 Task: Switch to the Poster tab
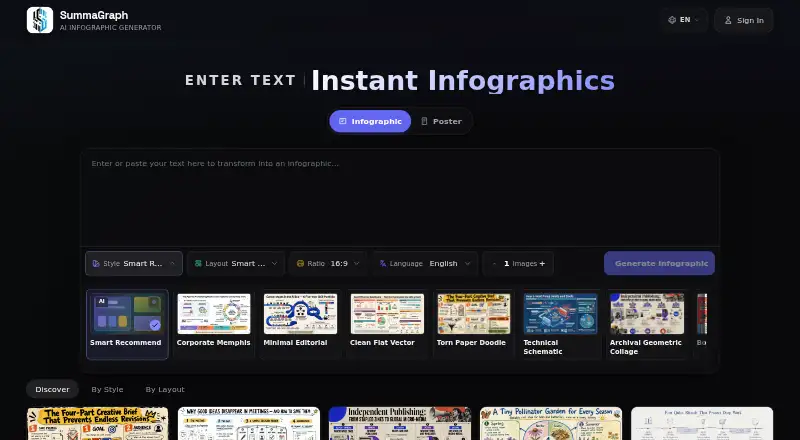tap(441, 121)
